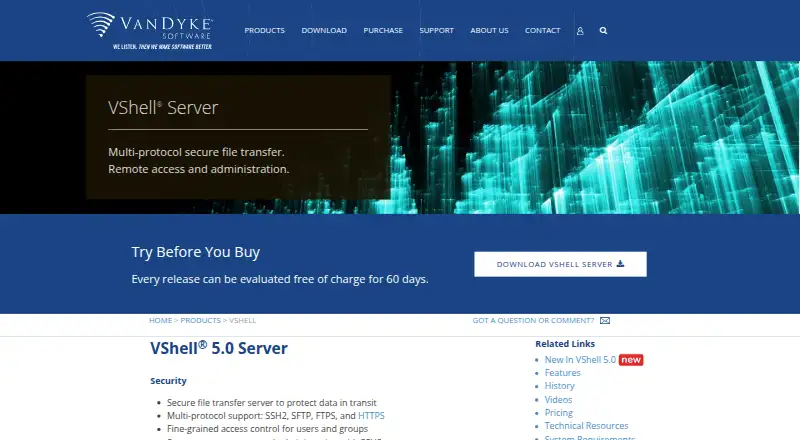Click the Security section heading

coord(168,381)
